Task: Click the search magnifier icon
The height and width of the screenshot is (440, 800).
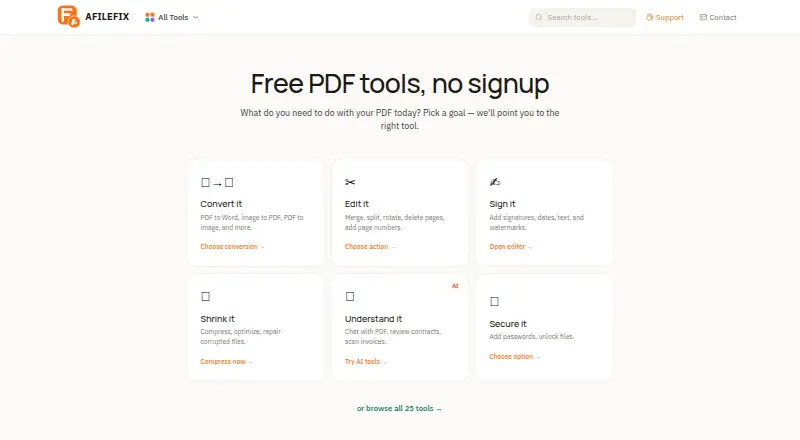Action: (x=539, y=17)
